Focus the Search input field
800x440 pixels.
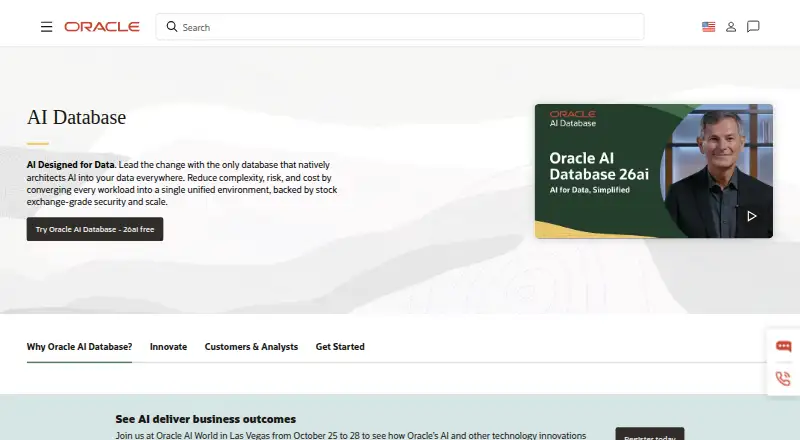(400, 27)
